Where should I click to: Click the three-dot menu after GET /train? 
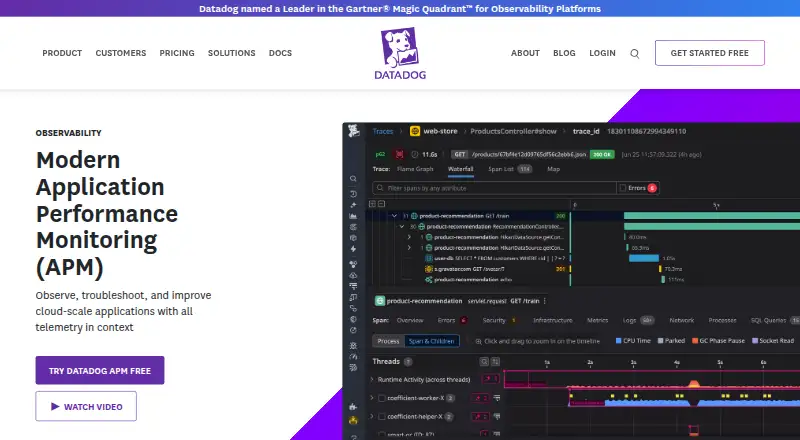pos(545,301)
